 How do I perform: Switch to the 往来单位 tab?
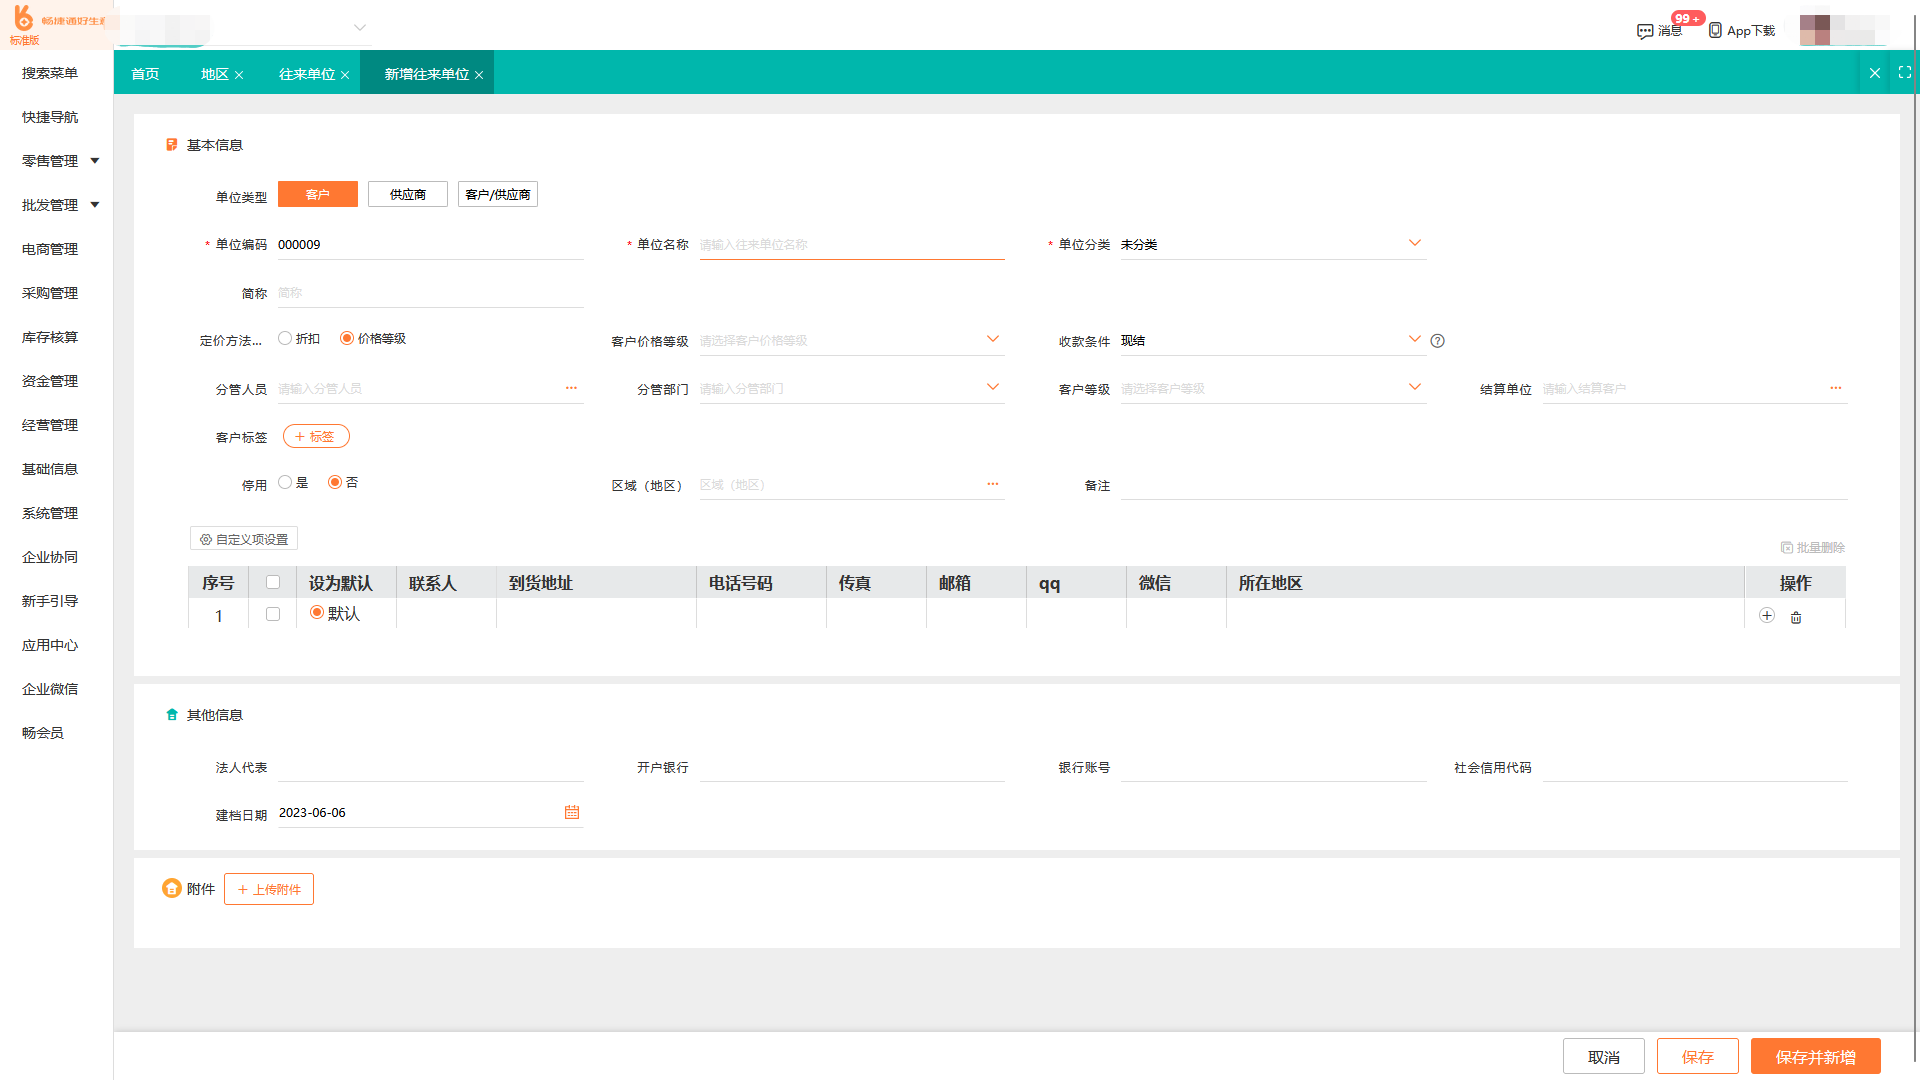[299, 73]
